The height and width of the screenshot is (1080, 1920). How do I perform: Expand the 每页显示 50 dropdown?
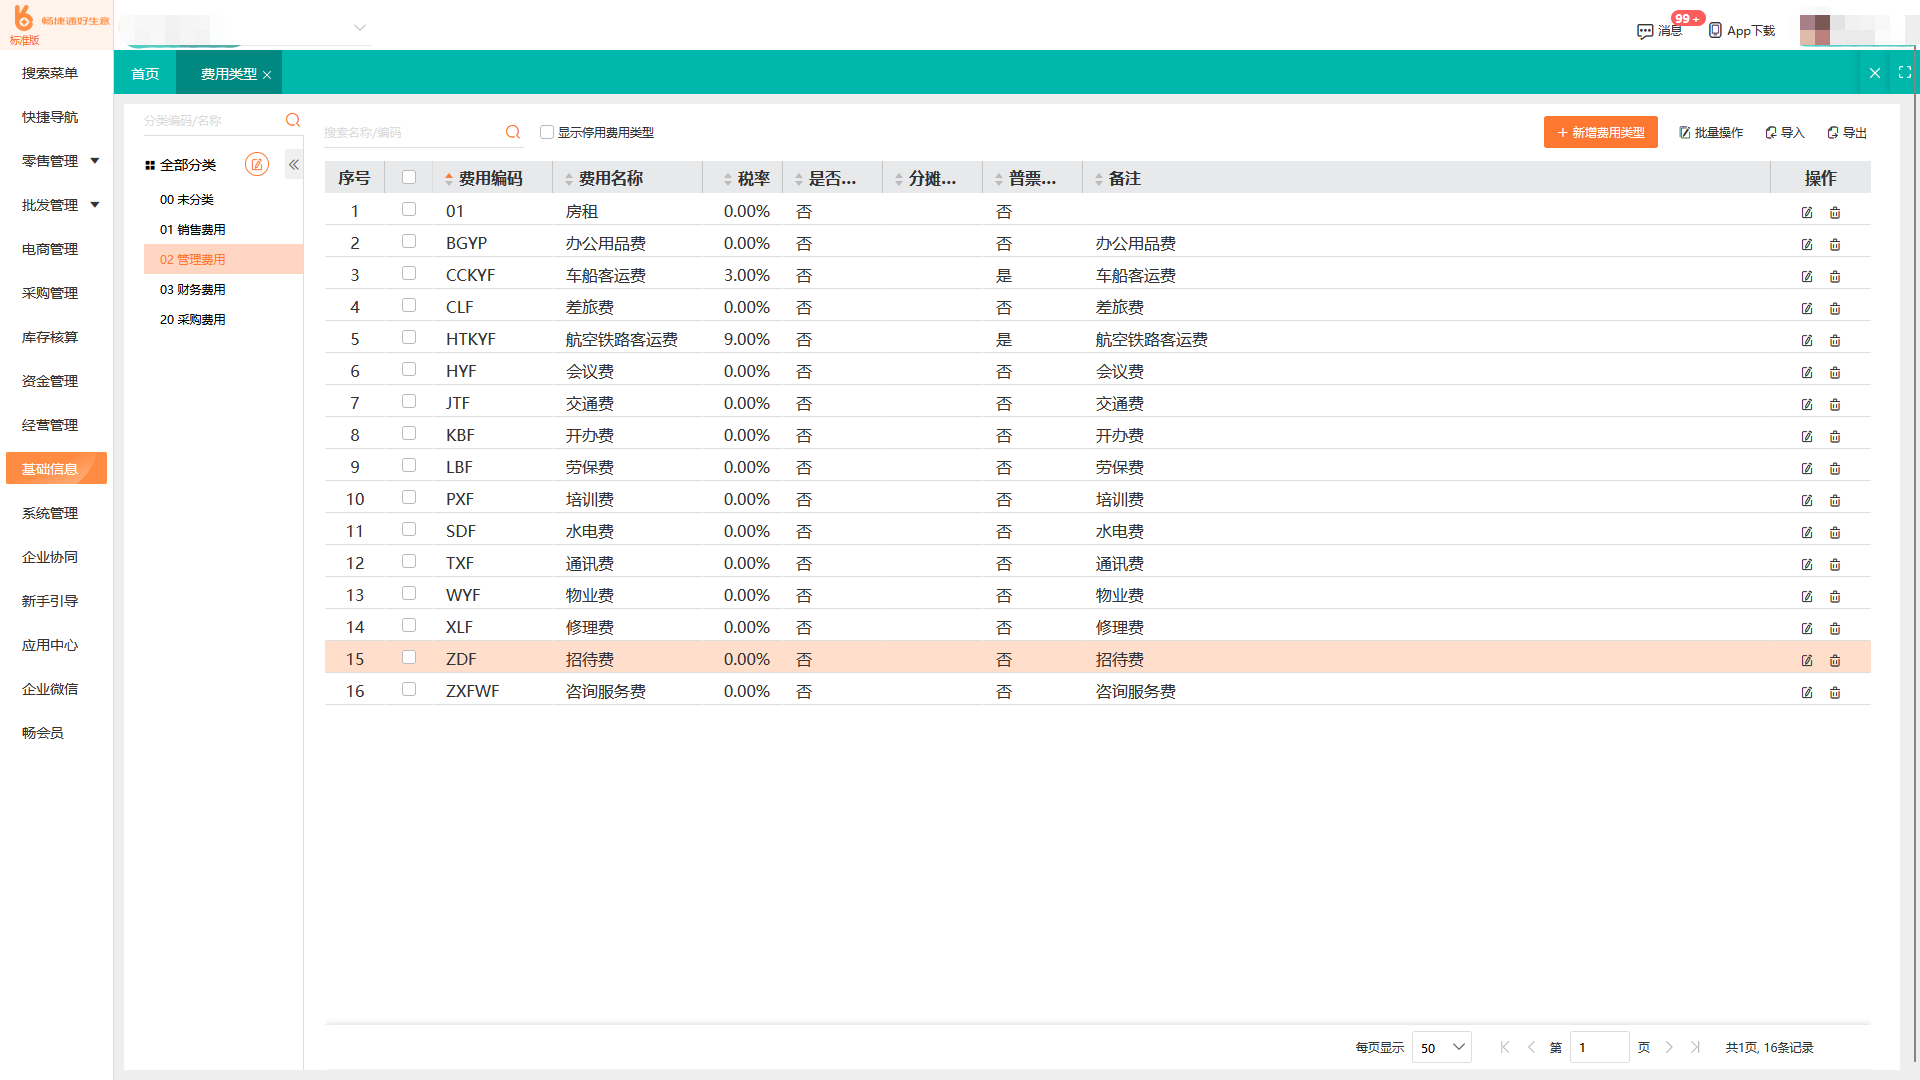pyautogui.click(x=1439, y=1047)
